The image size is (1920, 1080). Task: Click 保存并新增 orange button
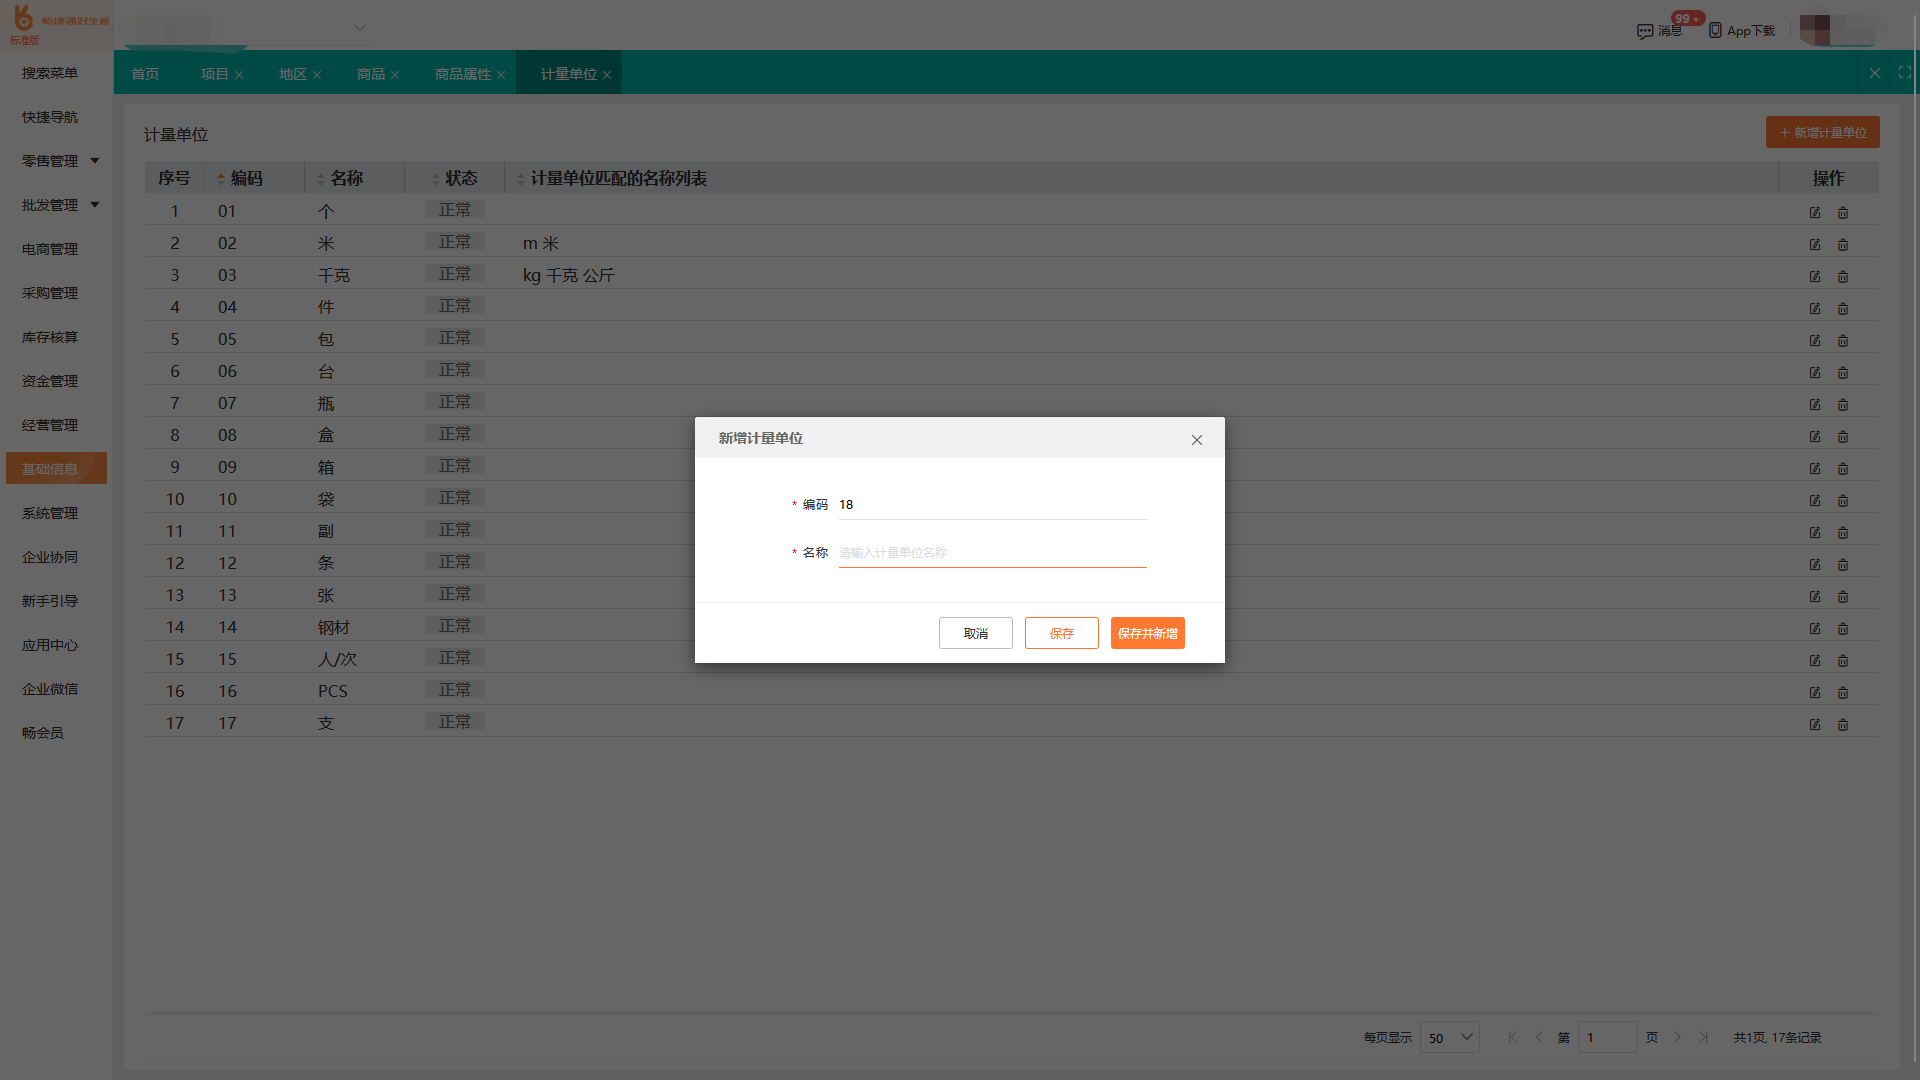coord(1146,633)
